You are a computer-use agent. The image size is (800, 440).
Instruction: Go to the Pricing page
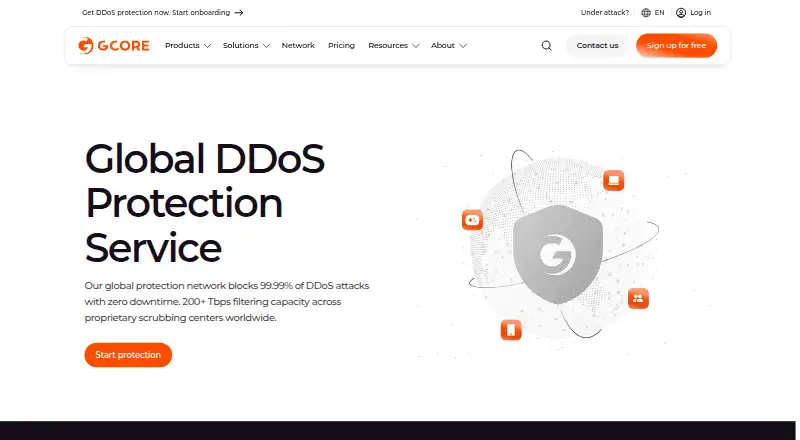(341, 45)
